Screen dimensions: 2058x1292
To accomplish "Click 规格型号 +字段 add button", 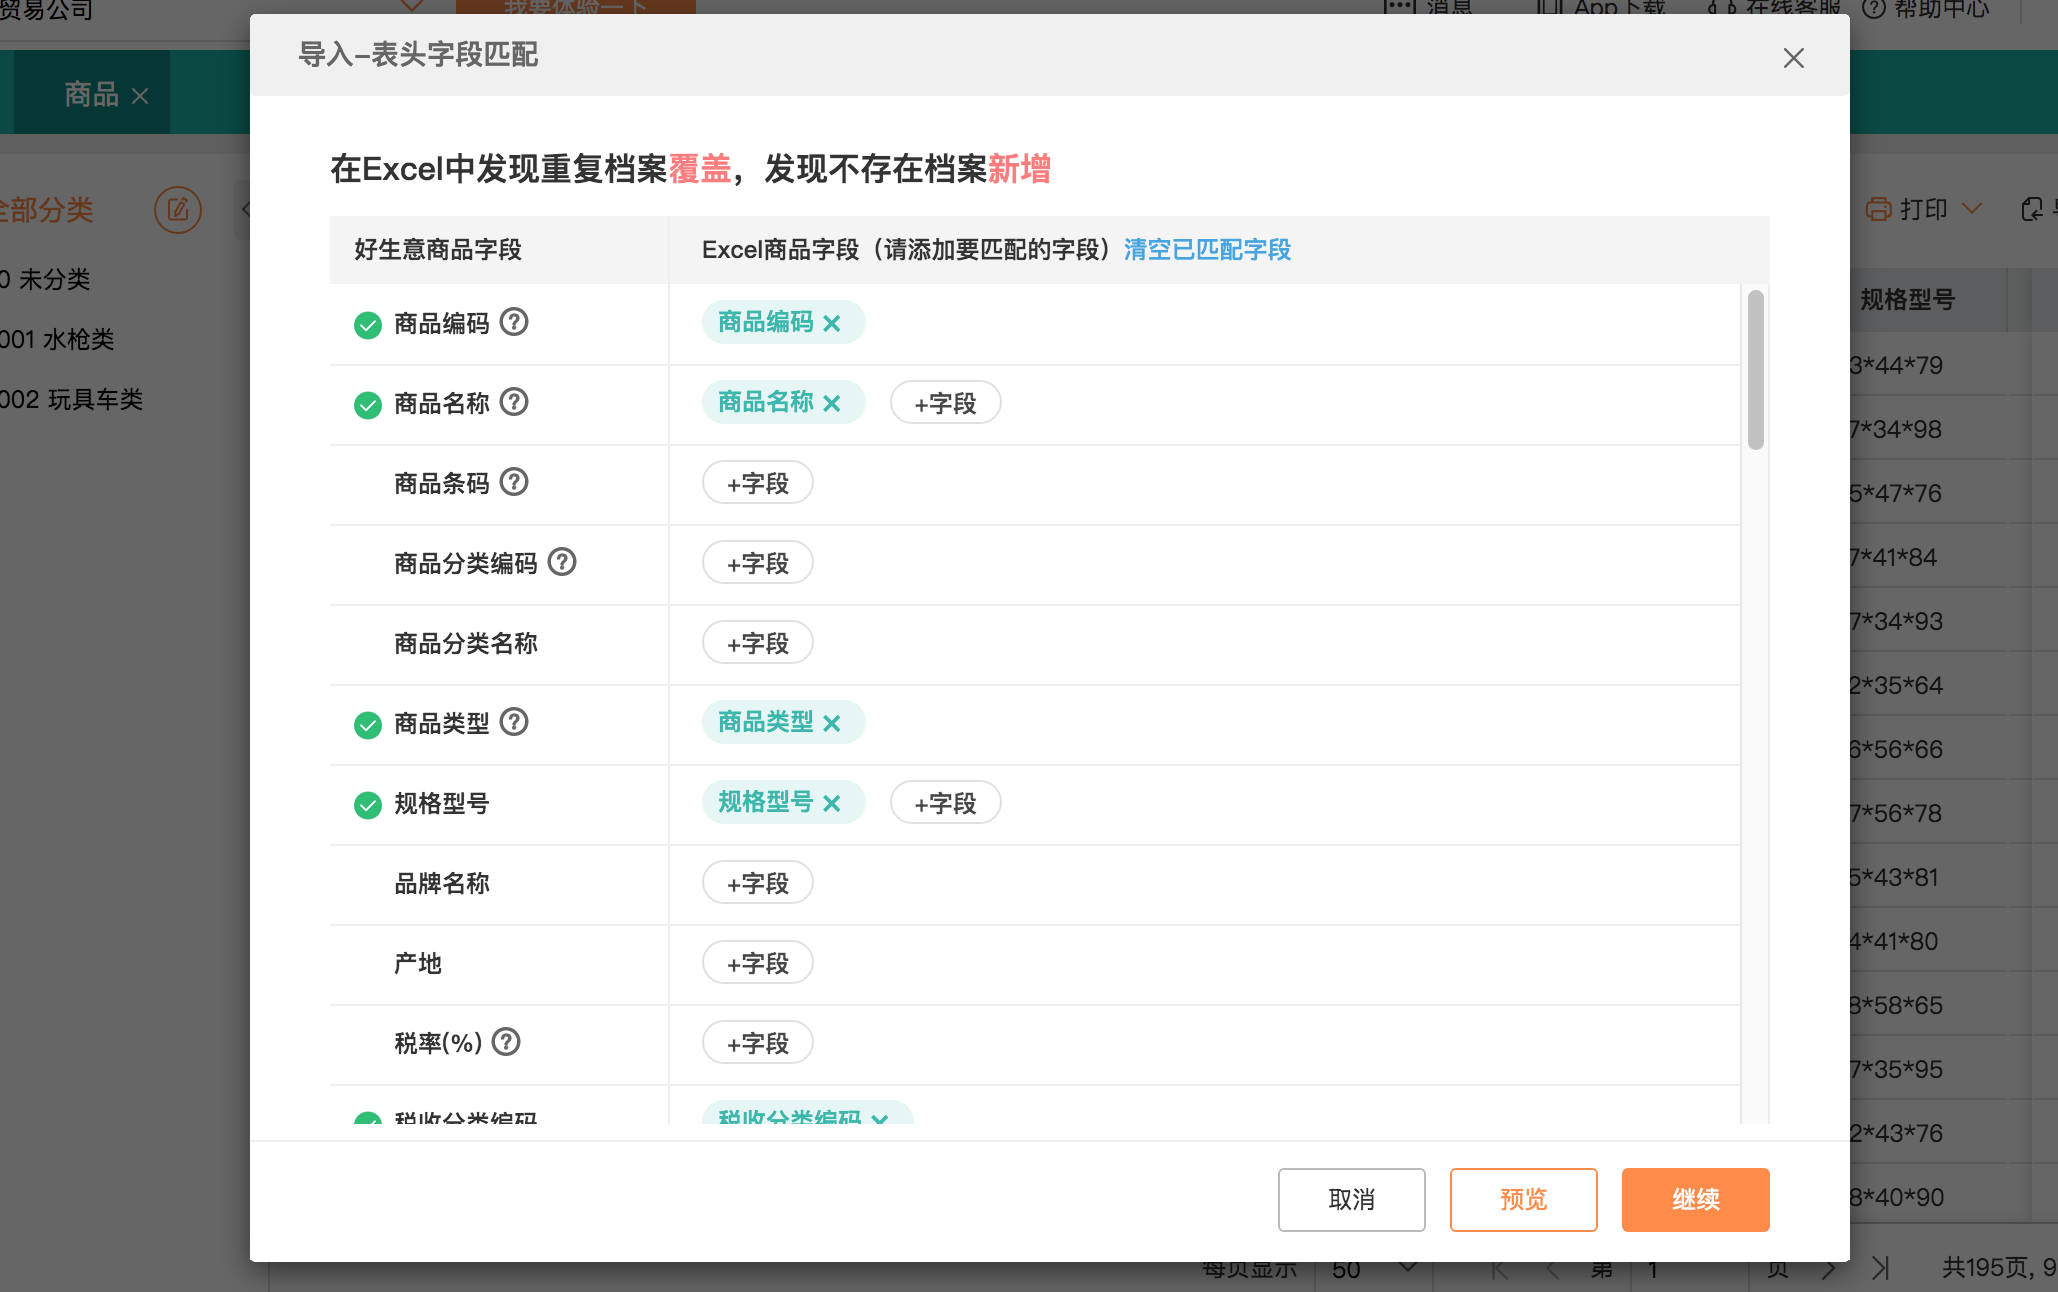I will 945,804.
